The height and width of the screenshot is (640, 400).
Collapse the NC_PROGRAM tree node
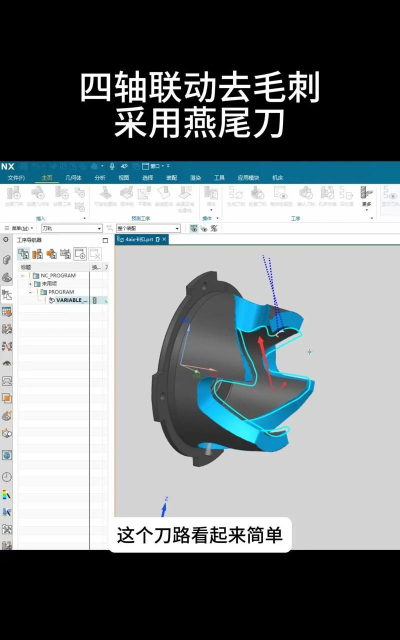(x=23, y=276)
